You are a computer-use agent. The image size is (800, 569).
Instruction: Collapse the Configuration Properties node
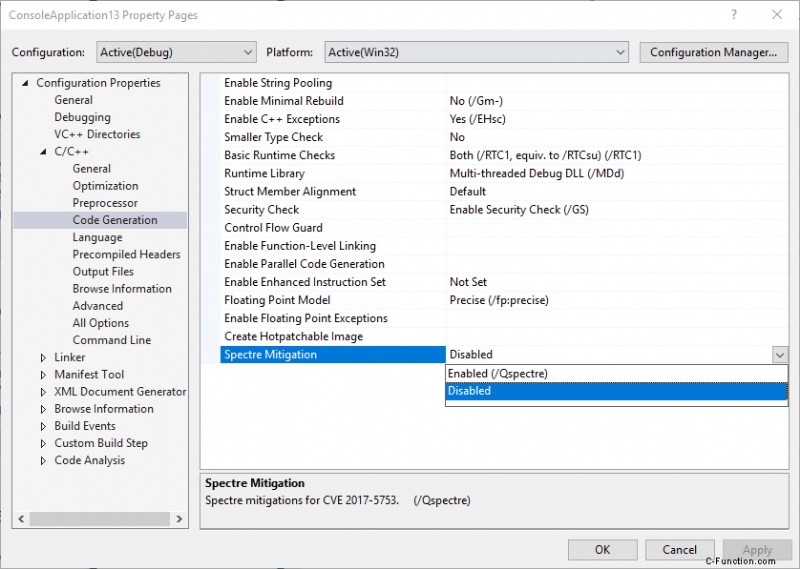point(25,83)
